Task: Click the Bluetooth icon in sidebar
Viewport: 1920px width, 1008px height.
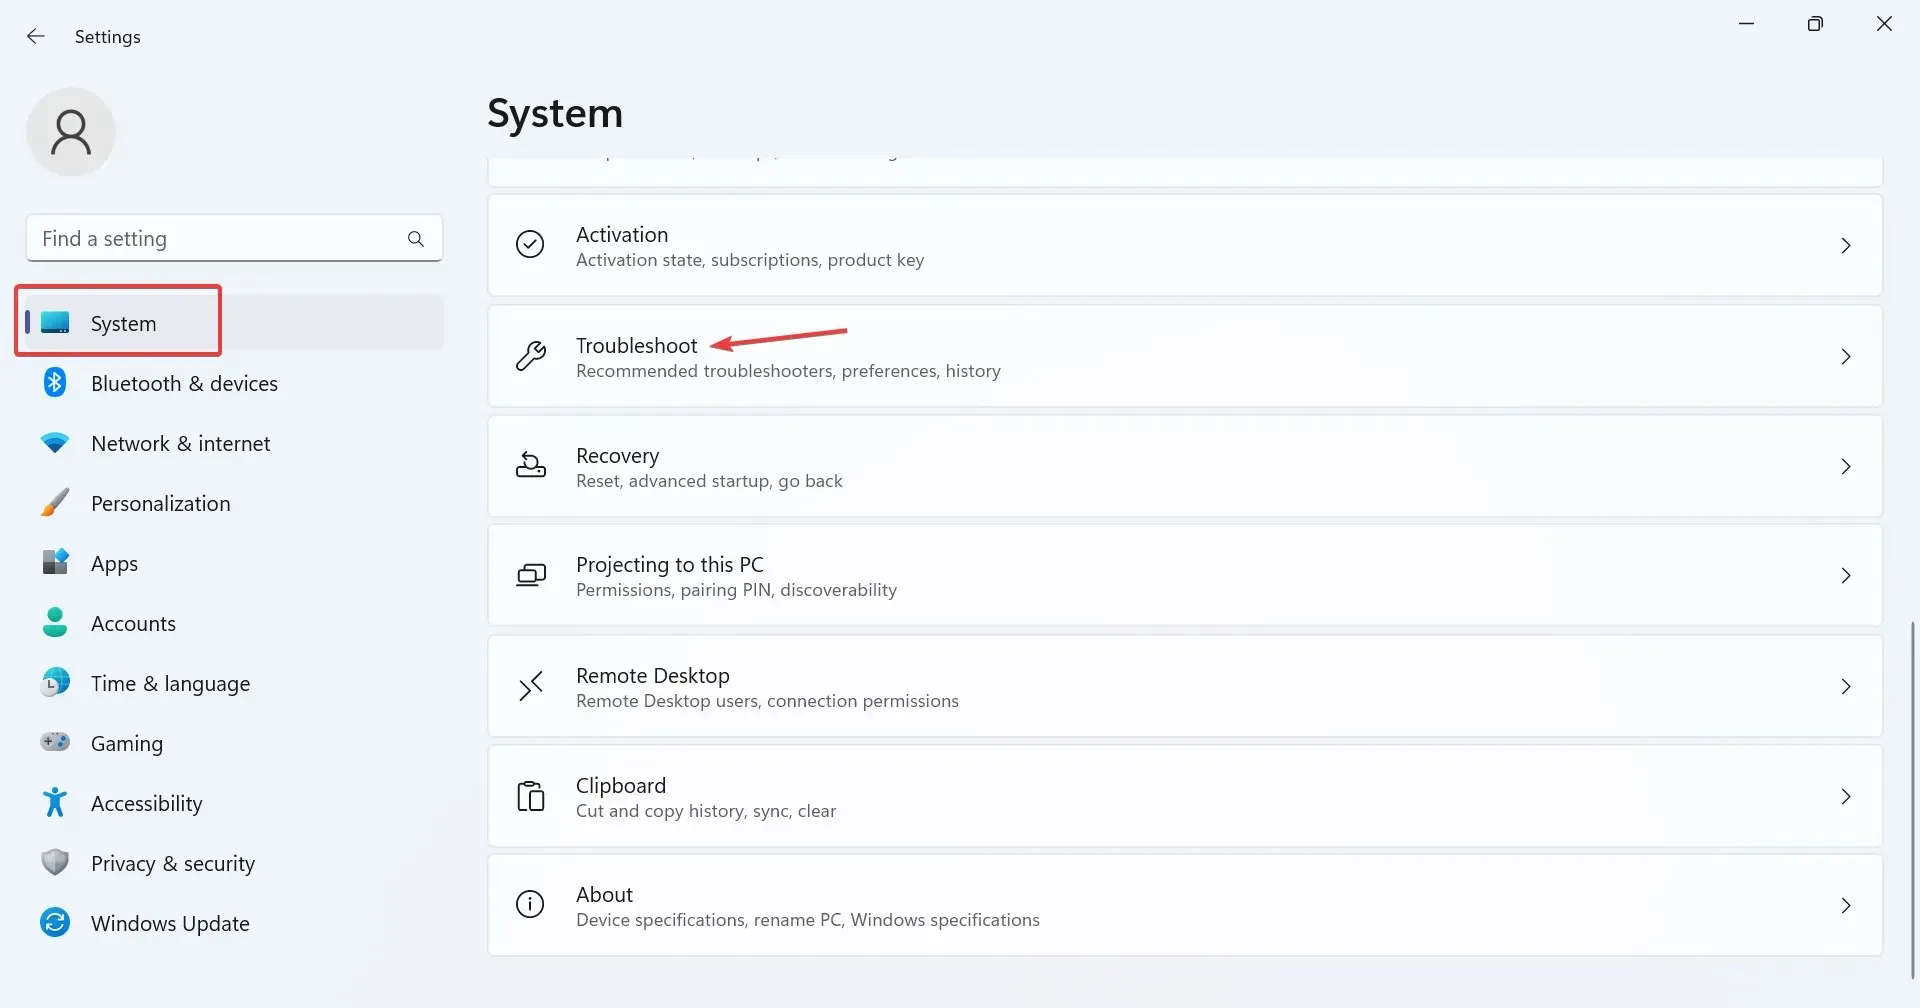Action: coord(55,383)
